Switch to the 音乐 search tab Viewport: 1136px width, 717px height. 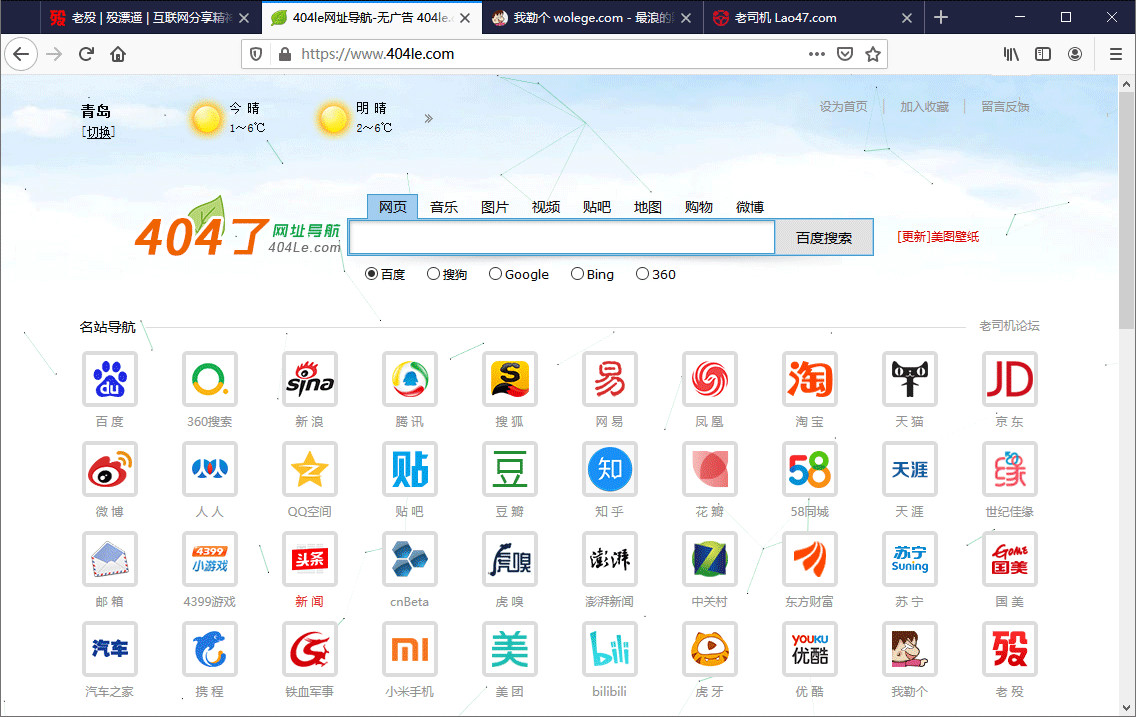point(444,207)
